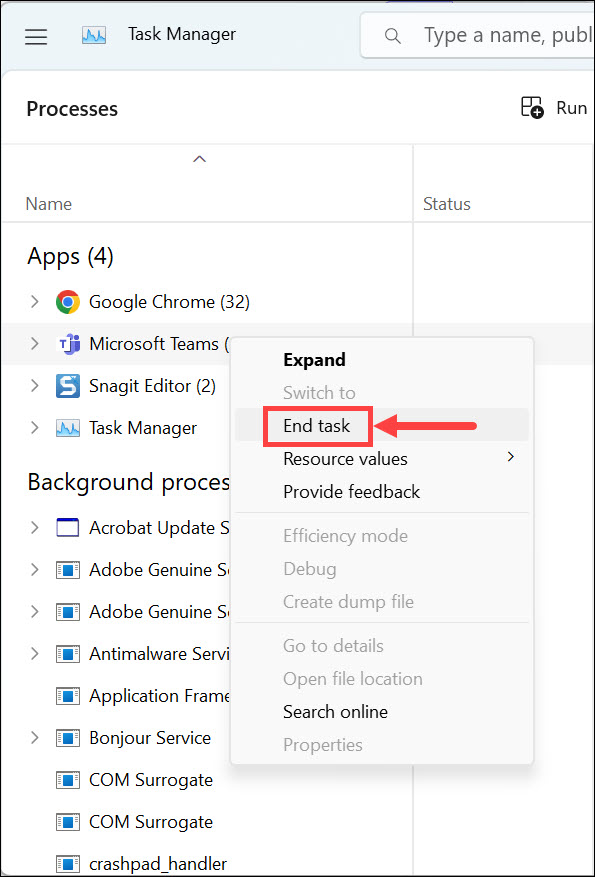Click the Task Manager title bar icon
This screenshot has height=877, width=595.
tap(93, 36)
